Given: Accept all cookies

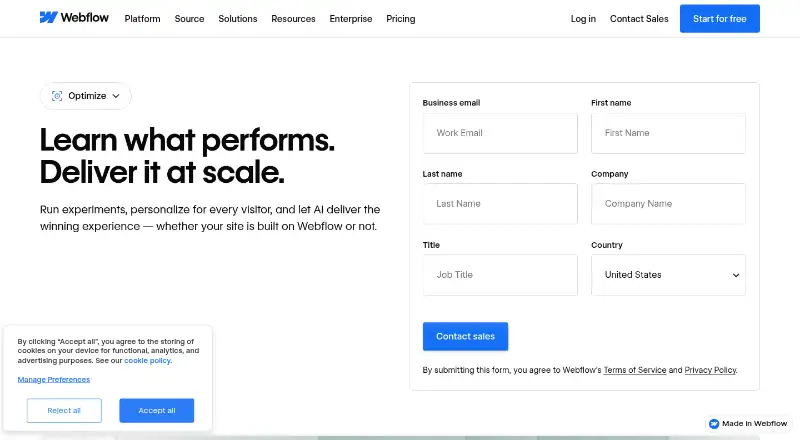Looking at the screenshot, I should 157,410.
